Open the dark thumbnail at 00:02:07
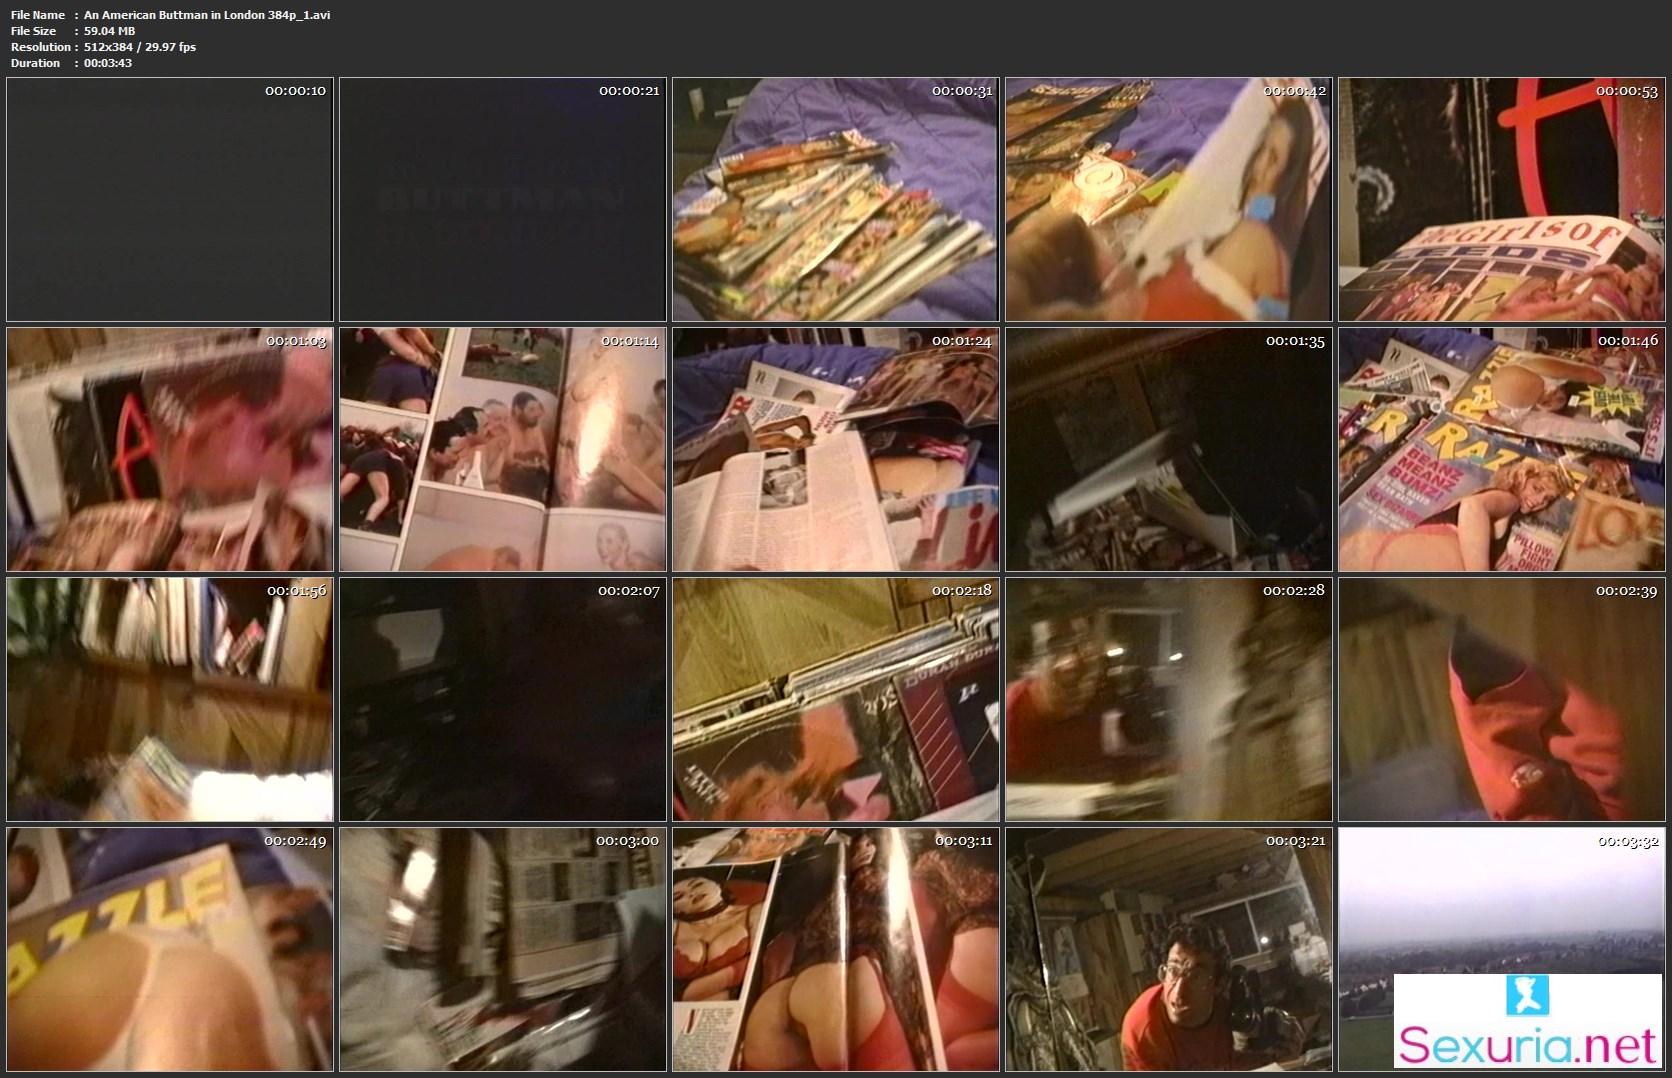The width and height of the screenshot is (1672, 1078). pyautogui.click(x=503, y=700)
